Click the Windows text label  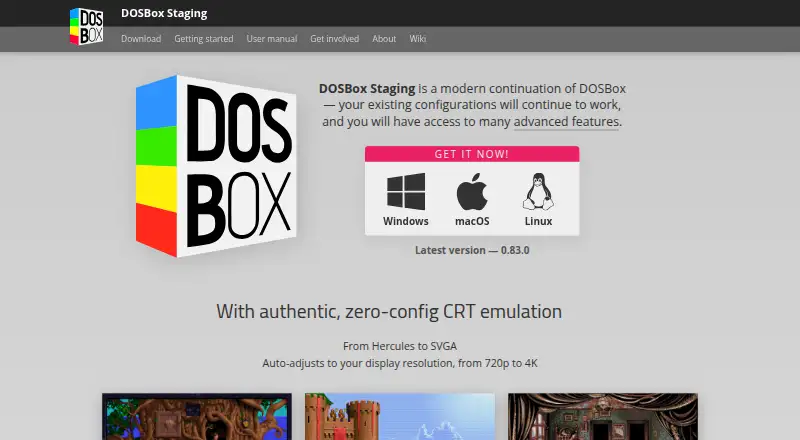click(x=406, y=221)
